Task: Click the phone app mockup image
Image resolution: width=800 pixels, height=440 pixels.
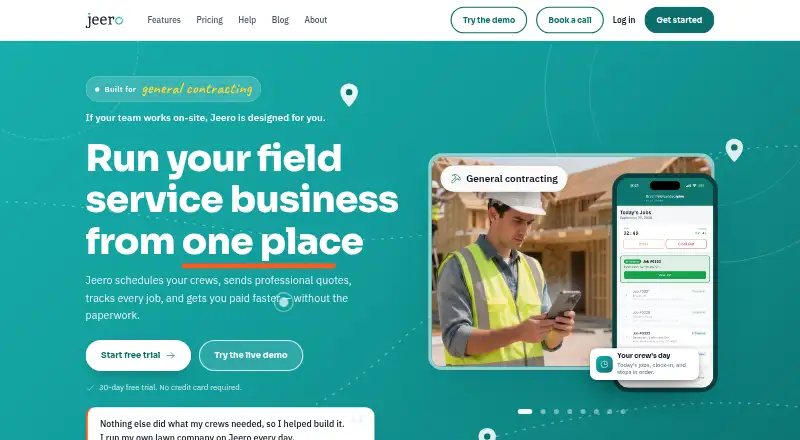Action: (665, 281)
